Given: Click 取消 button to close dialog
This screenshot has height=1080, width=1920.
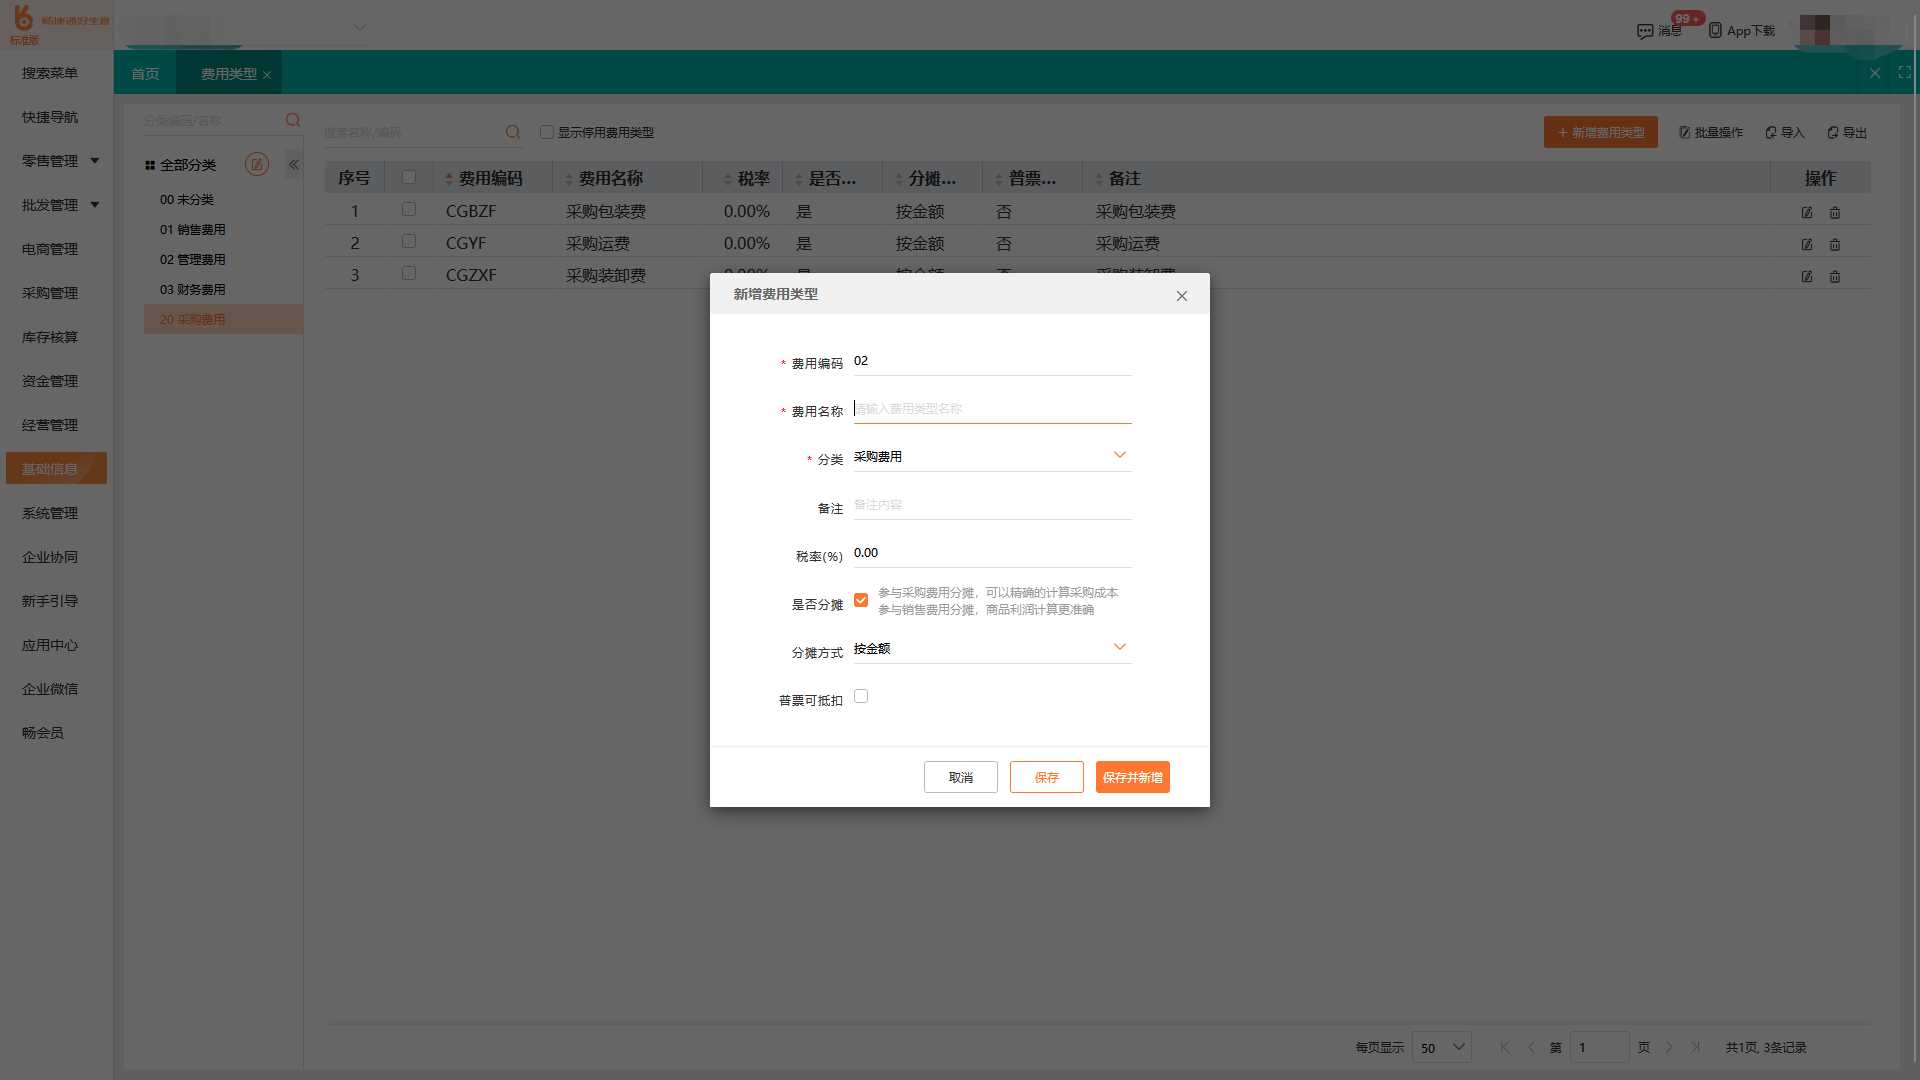Looking at the screenshot, I should point(959,777).
